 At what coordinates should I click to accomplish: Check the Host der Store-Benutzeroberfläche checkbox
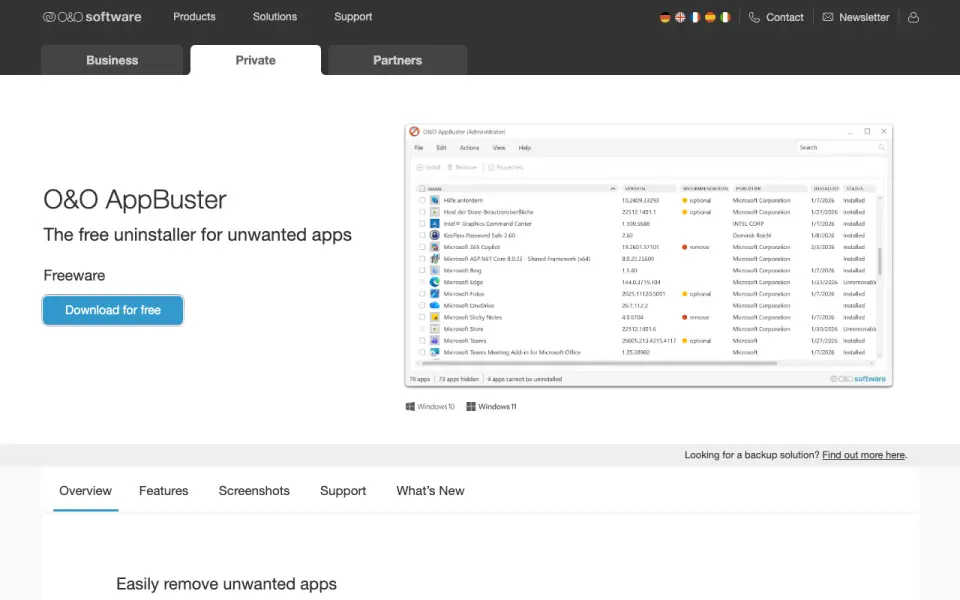click(x=422, y=212)
